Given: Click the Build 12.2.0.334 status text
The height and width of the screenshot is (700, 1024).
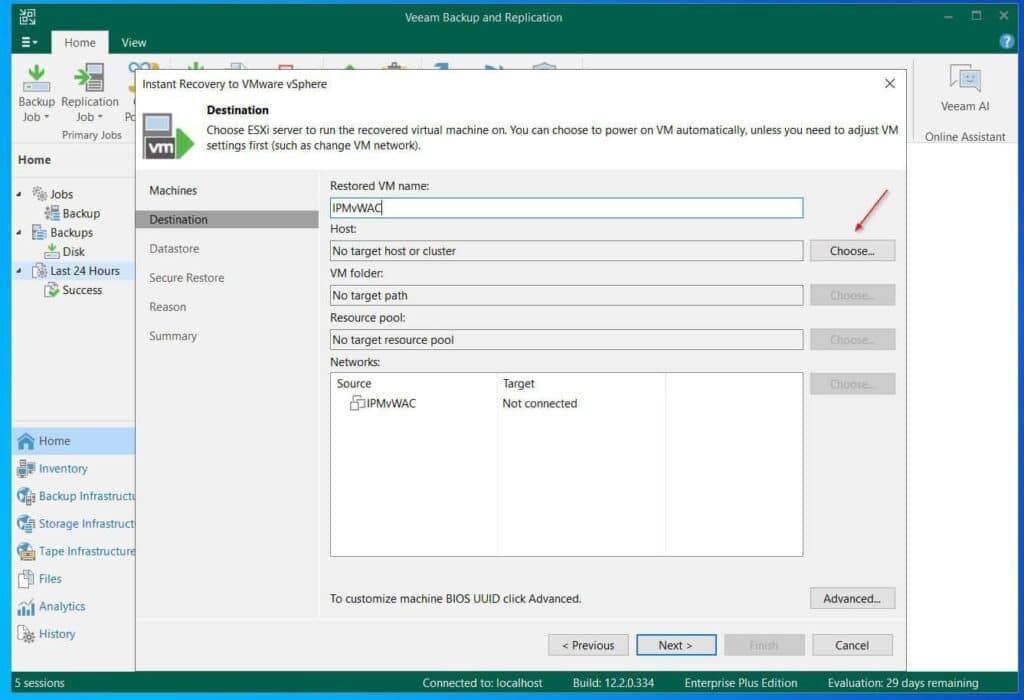Looking at the screenshot, I should [613, 683].
